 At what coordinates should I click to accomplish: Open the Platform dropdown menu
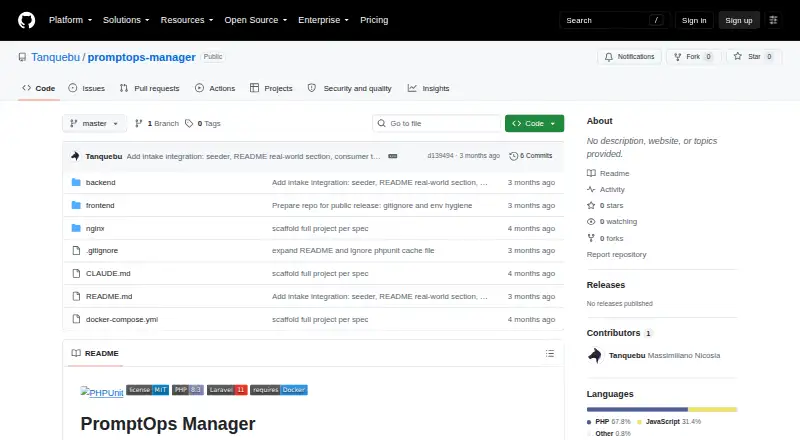click(x=70, y=20)
